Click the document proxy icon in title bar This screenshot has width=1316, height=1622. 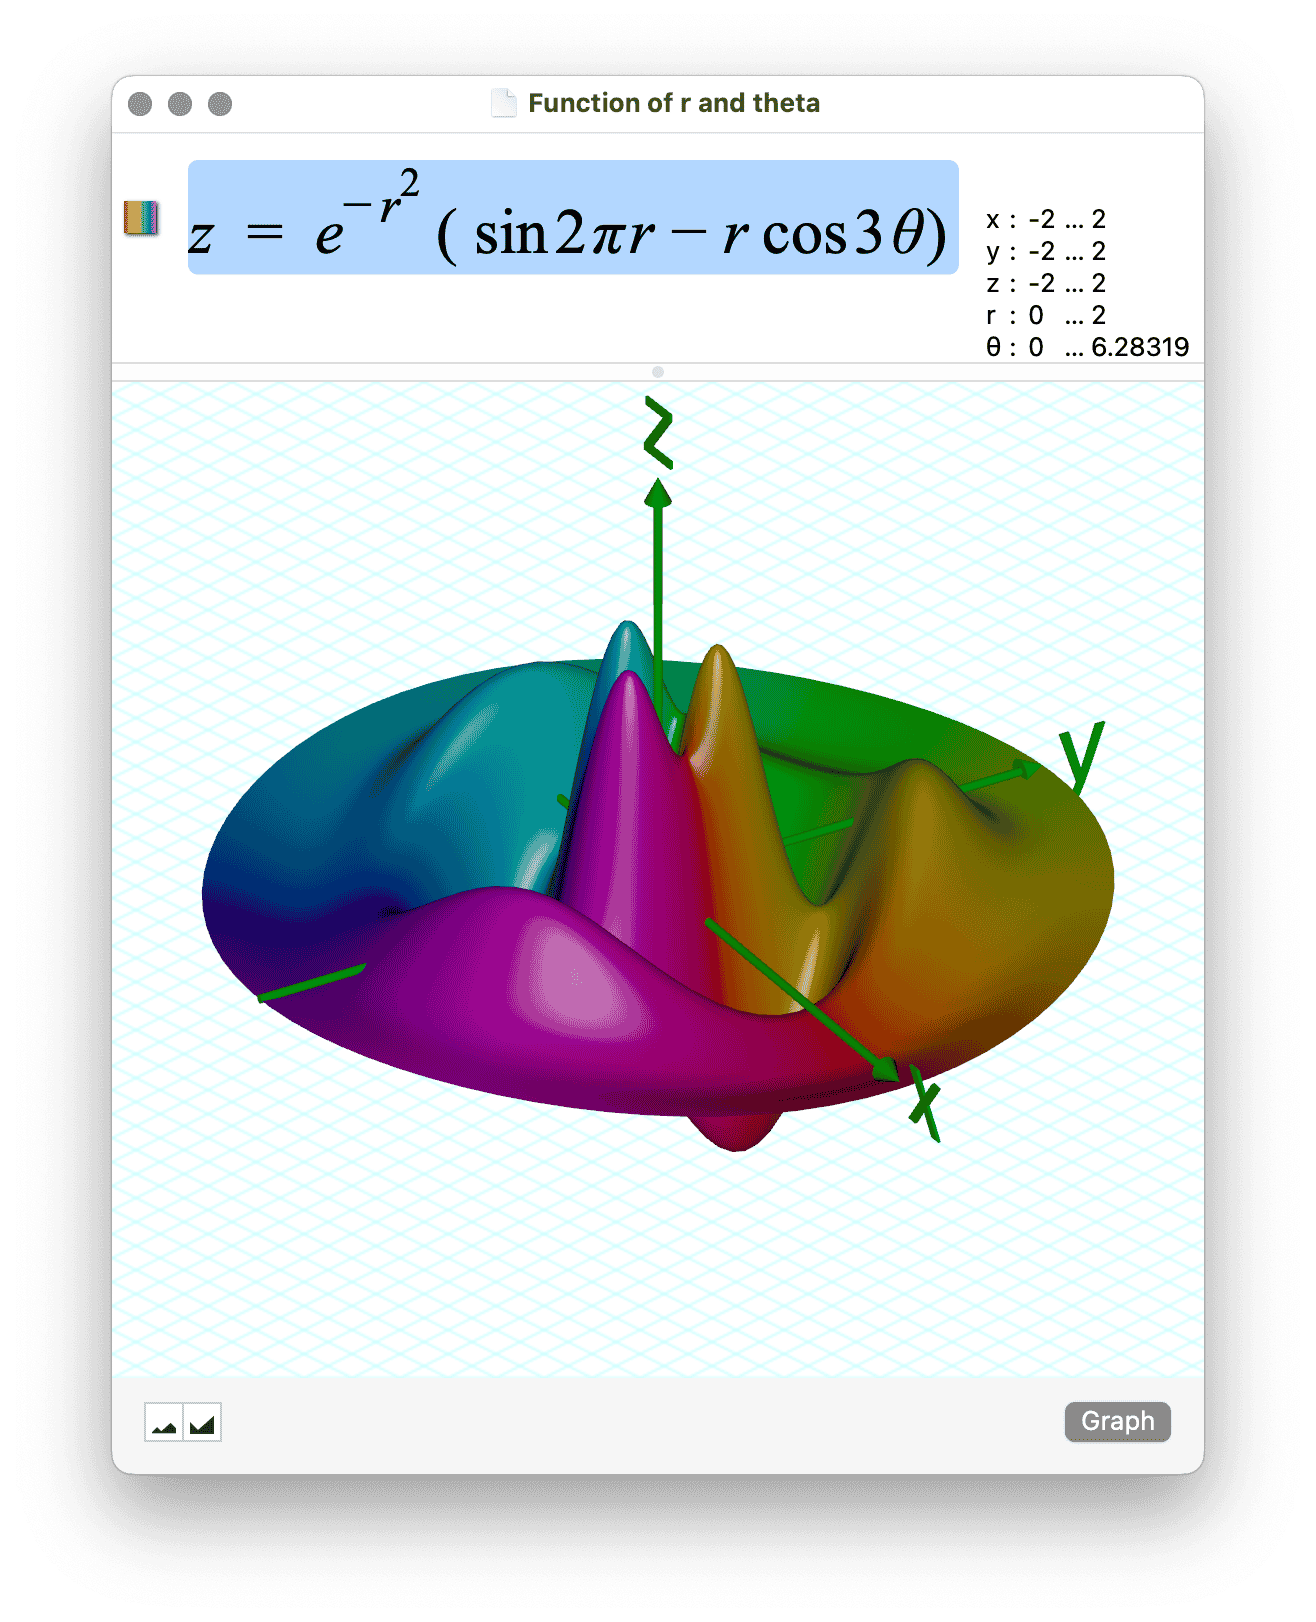pos(504,103)
